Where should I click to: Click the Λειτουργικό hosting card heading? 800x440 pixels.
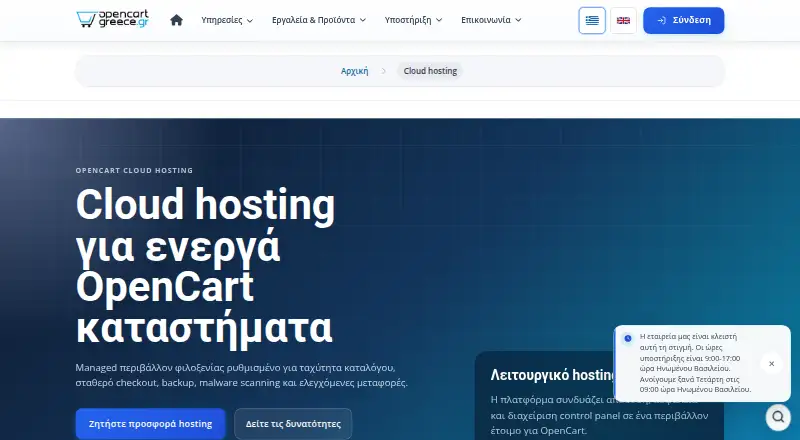pyautogui.click(x=552, y=375)
